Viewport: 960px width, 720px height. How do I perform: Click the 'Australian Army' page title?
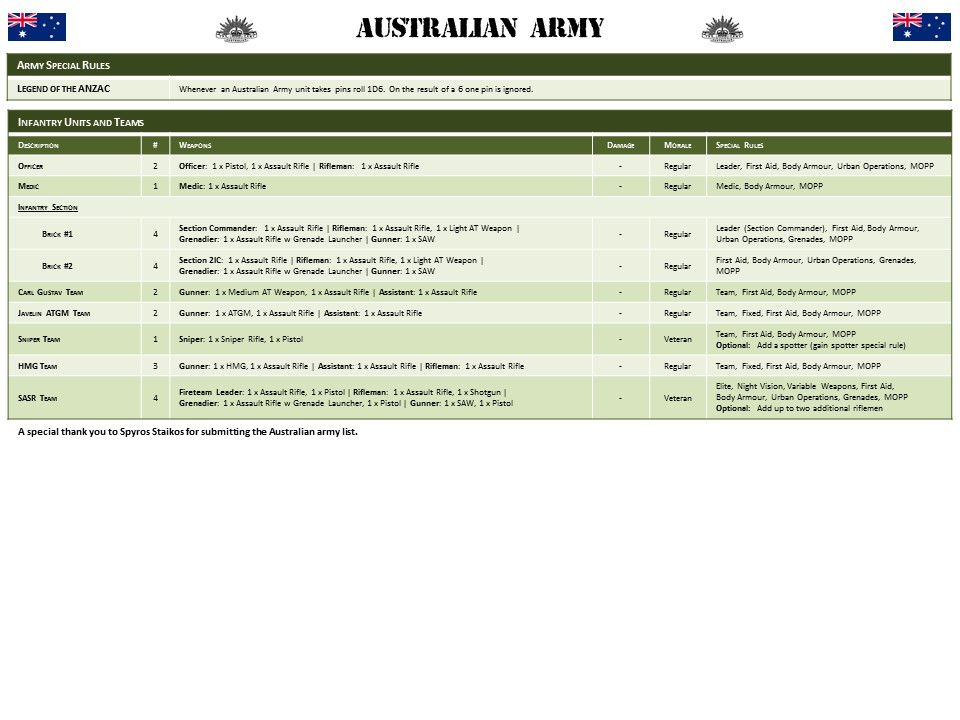(x=480, y=28)
